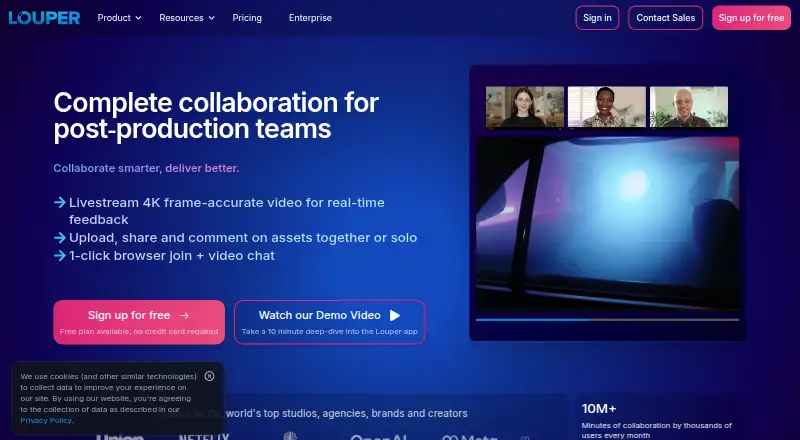800x440 pixels.
Task: Click the arrow icon beside 1-click browser join
Action: point(60,256)
